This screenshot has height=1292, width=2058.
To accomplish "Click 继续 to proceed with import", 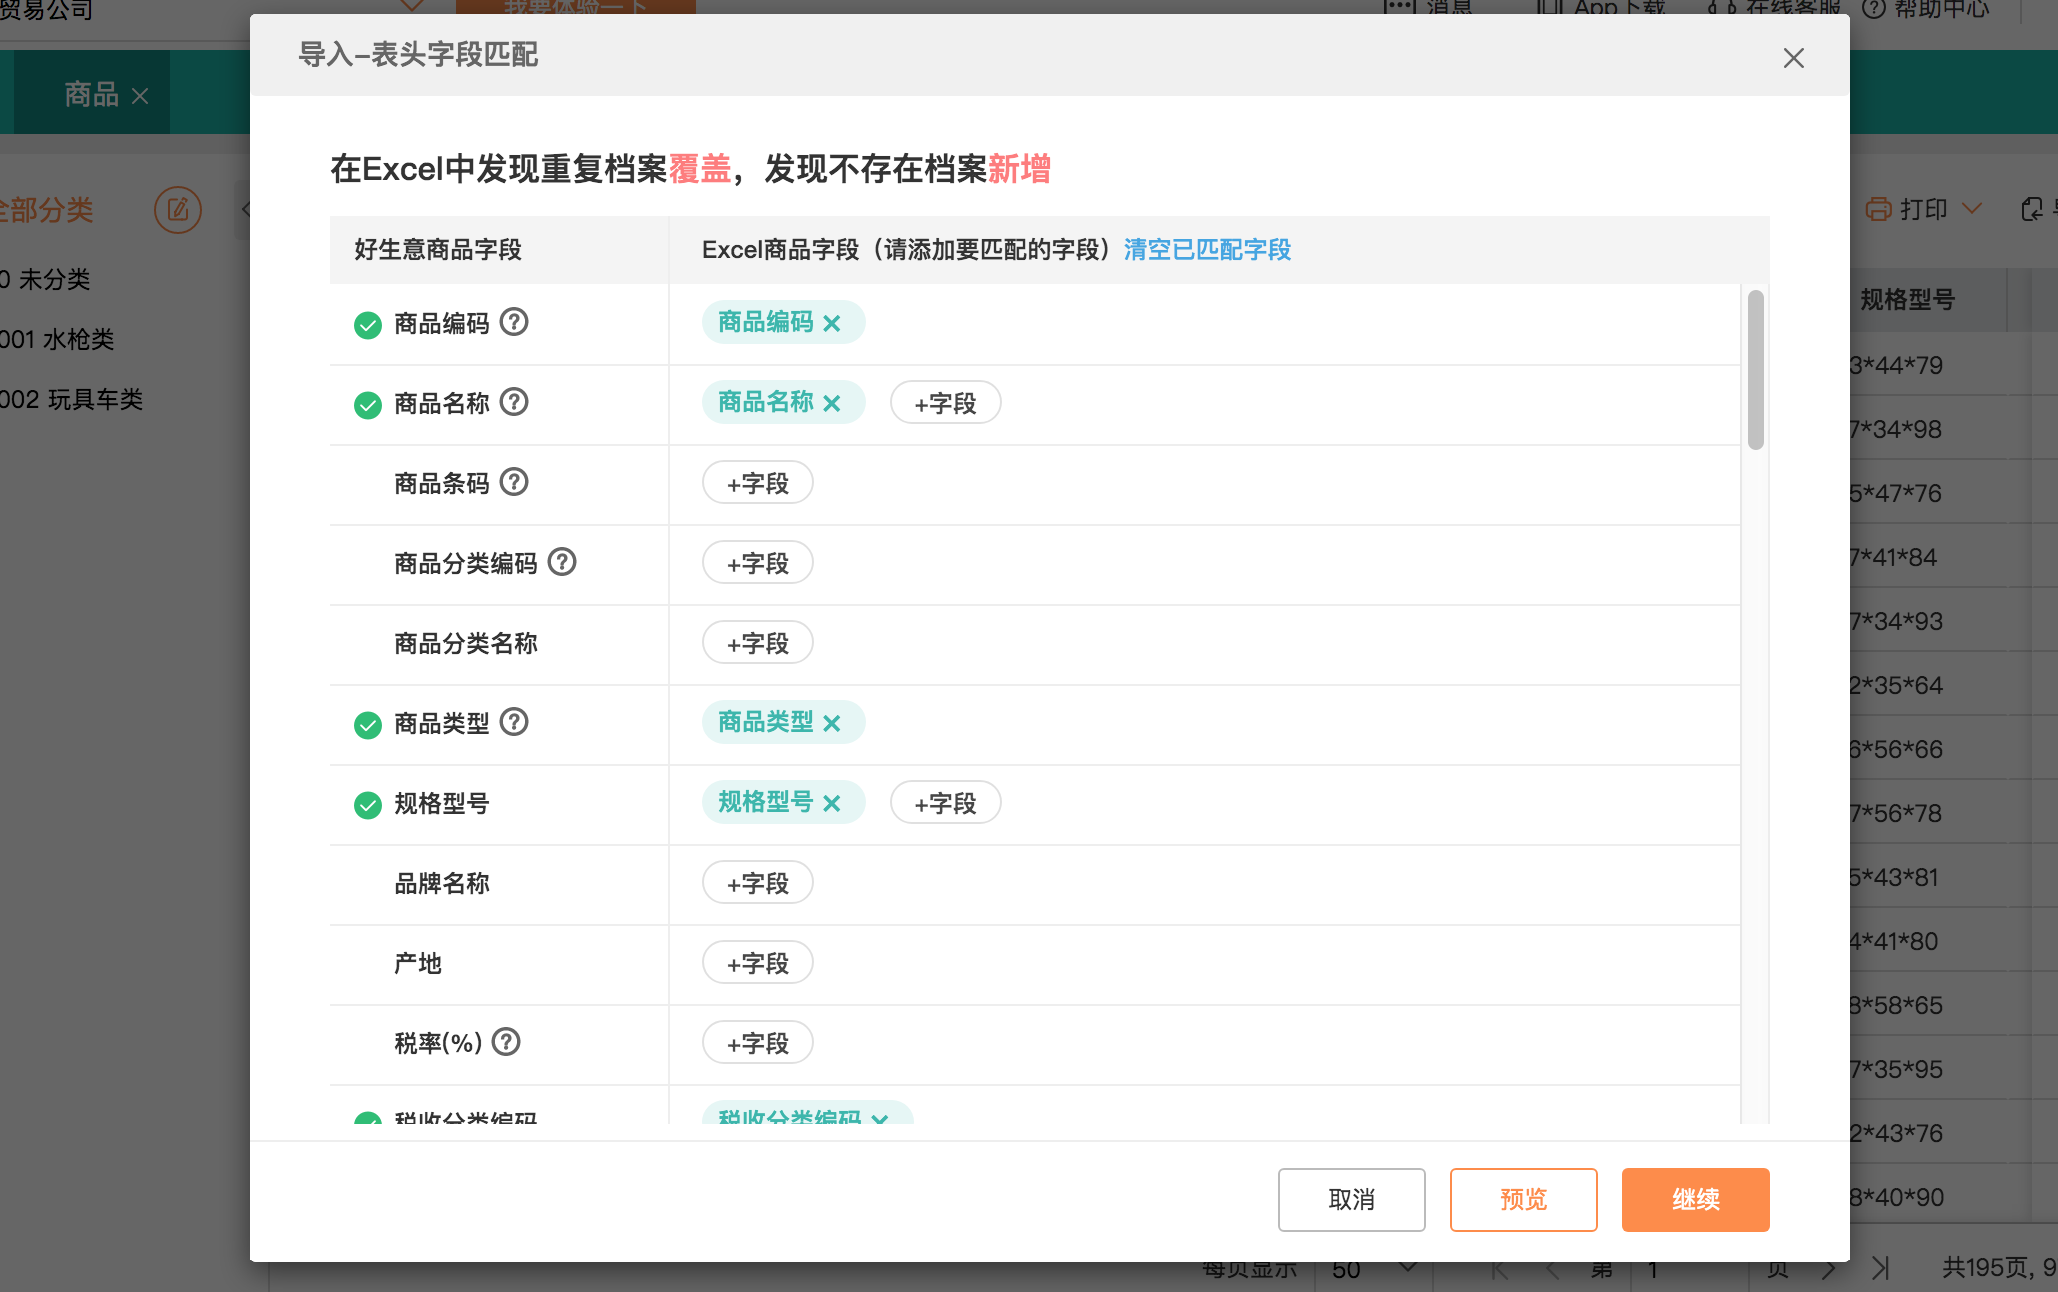I will [x=1695, y=1198].
